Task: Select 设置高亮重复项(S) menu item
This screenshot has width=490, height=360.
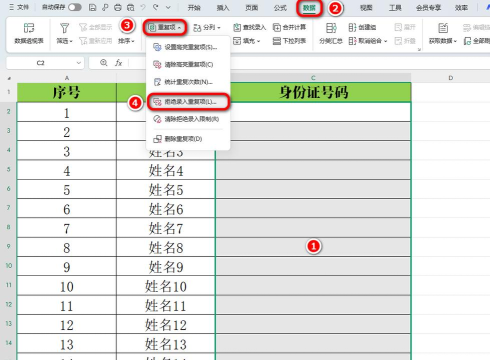Action: (x=188, y=47)
